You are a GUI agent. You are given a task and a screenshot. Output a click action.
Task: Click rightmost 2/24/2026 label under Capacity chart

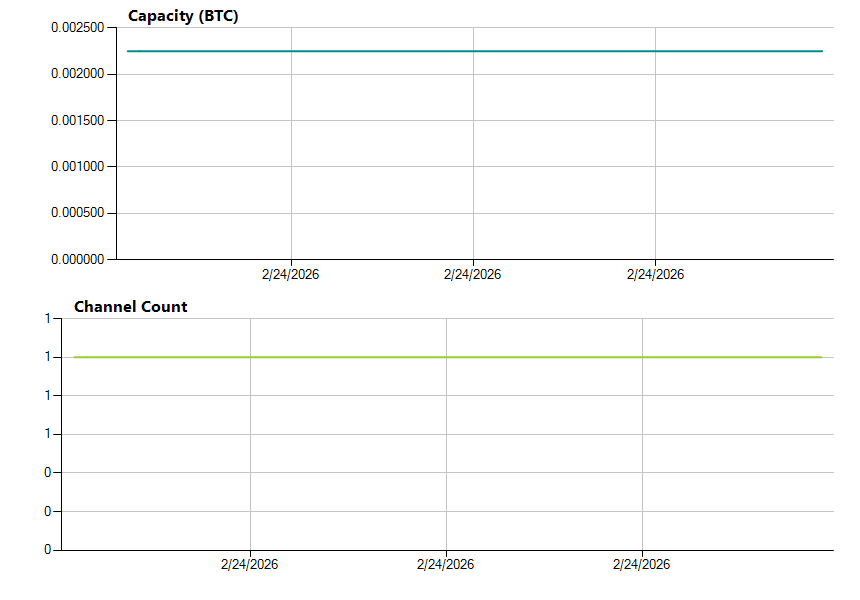pyautogui.click(x=655, y=274)
